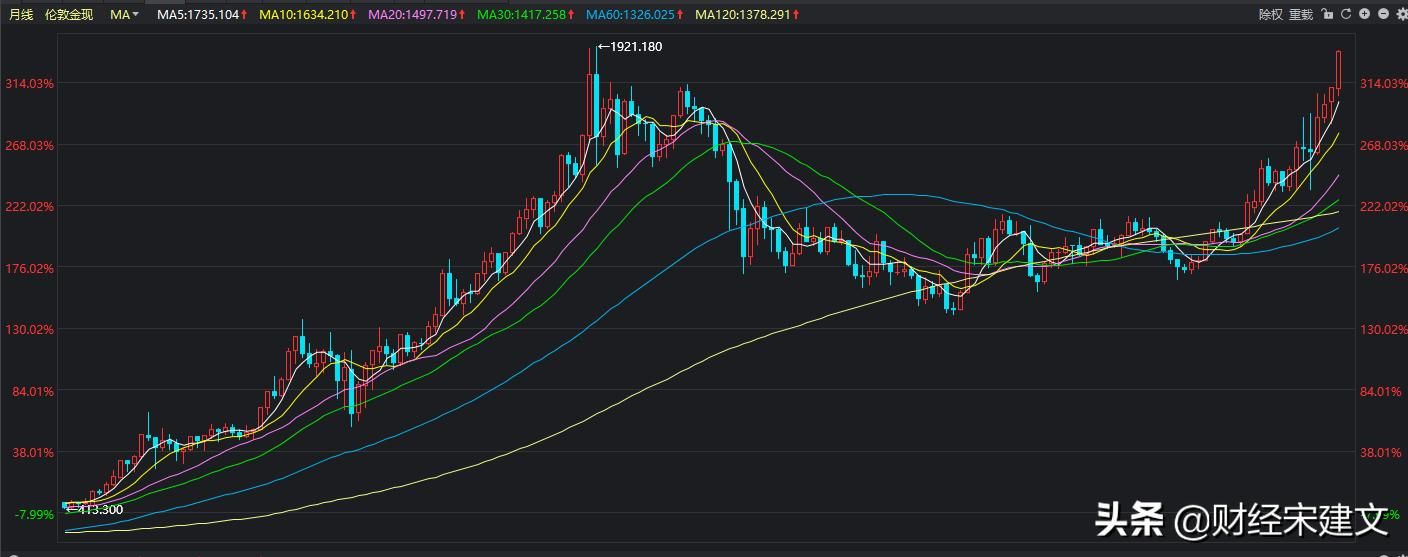
Task: Open the 月线 period selector
Action: point(22,15)
